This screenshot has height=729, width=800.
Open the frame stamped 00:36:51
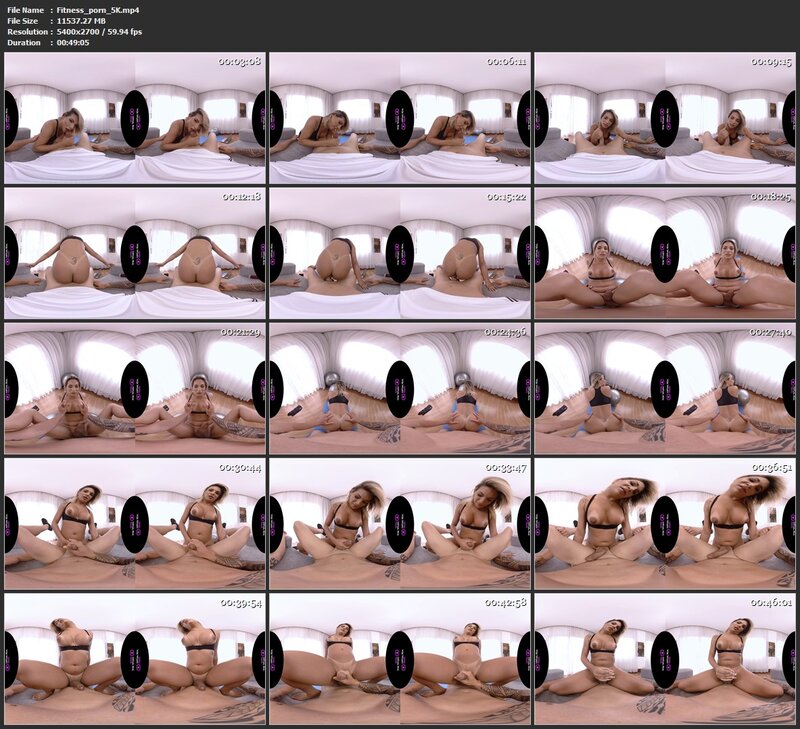[x=665, y=524]
